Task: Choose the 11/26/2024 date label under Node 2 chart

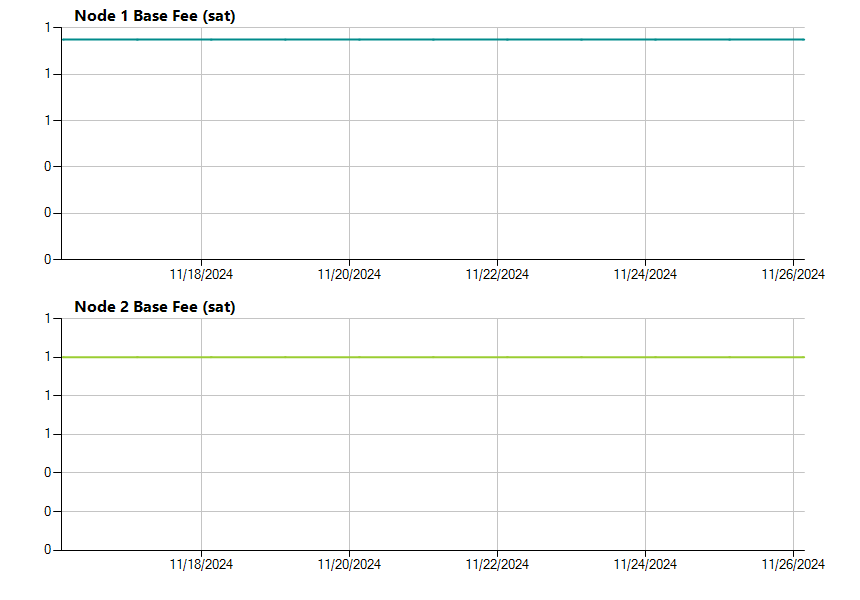Action: [793, 565]
